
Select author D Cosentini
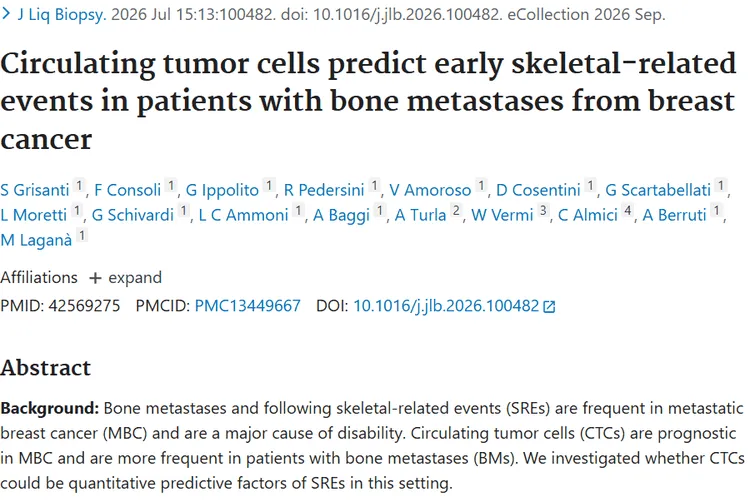(x=538, y=190)
